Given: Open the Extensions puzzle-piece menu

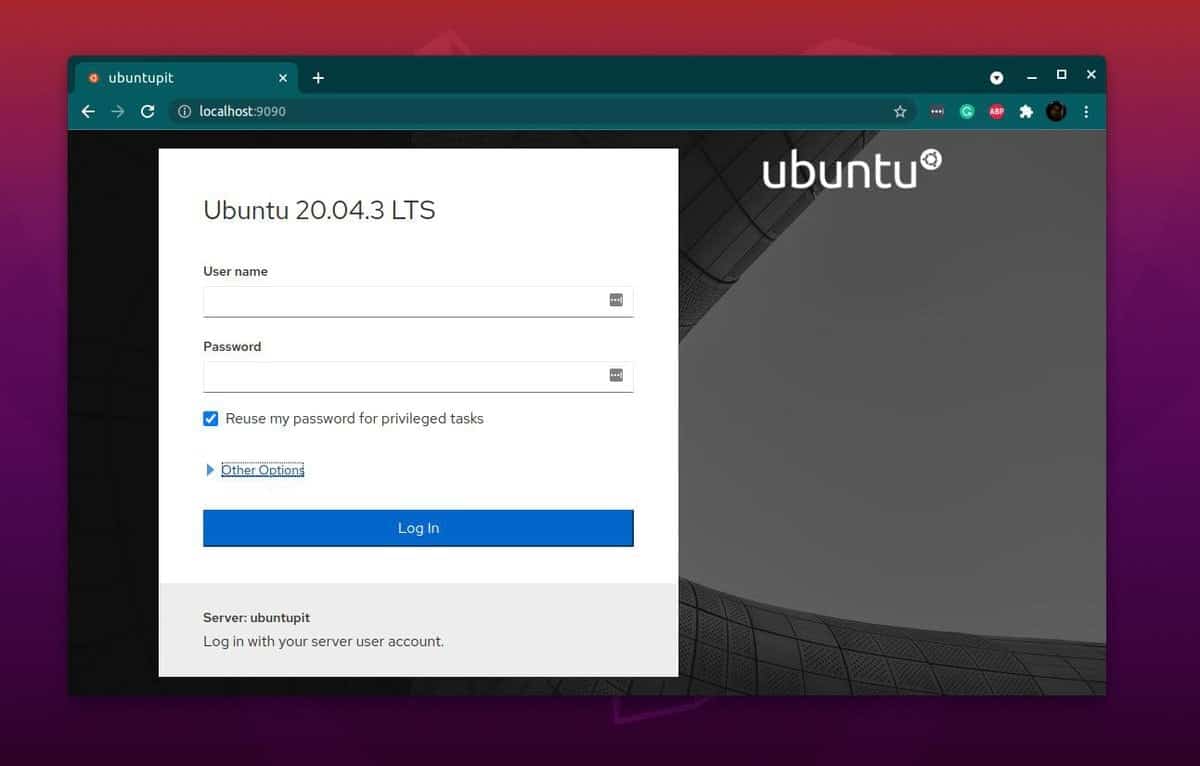Looking at the screenshot, I should click(x=1026, y=112).
